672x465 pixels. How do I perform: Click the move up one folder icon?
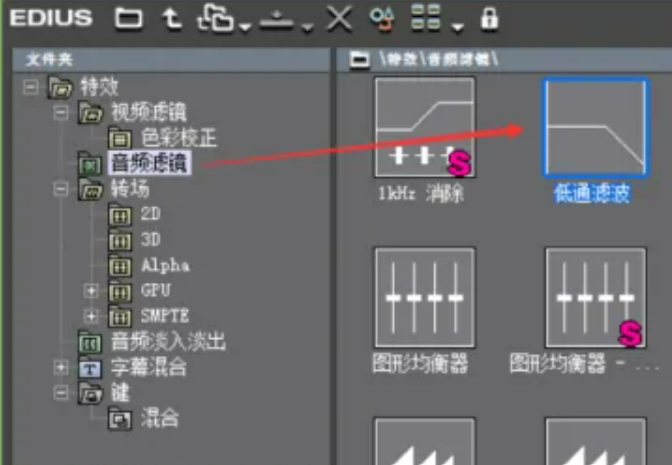coord(173,18)
